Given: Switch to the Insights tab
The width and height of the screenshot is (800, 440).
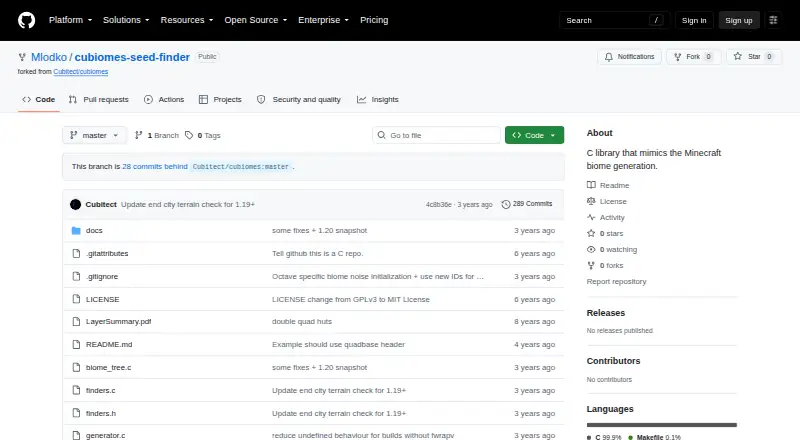Looking at the screenshot, I should tap(378, 100).
